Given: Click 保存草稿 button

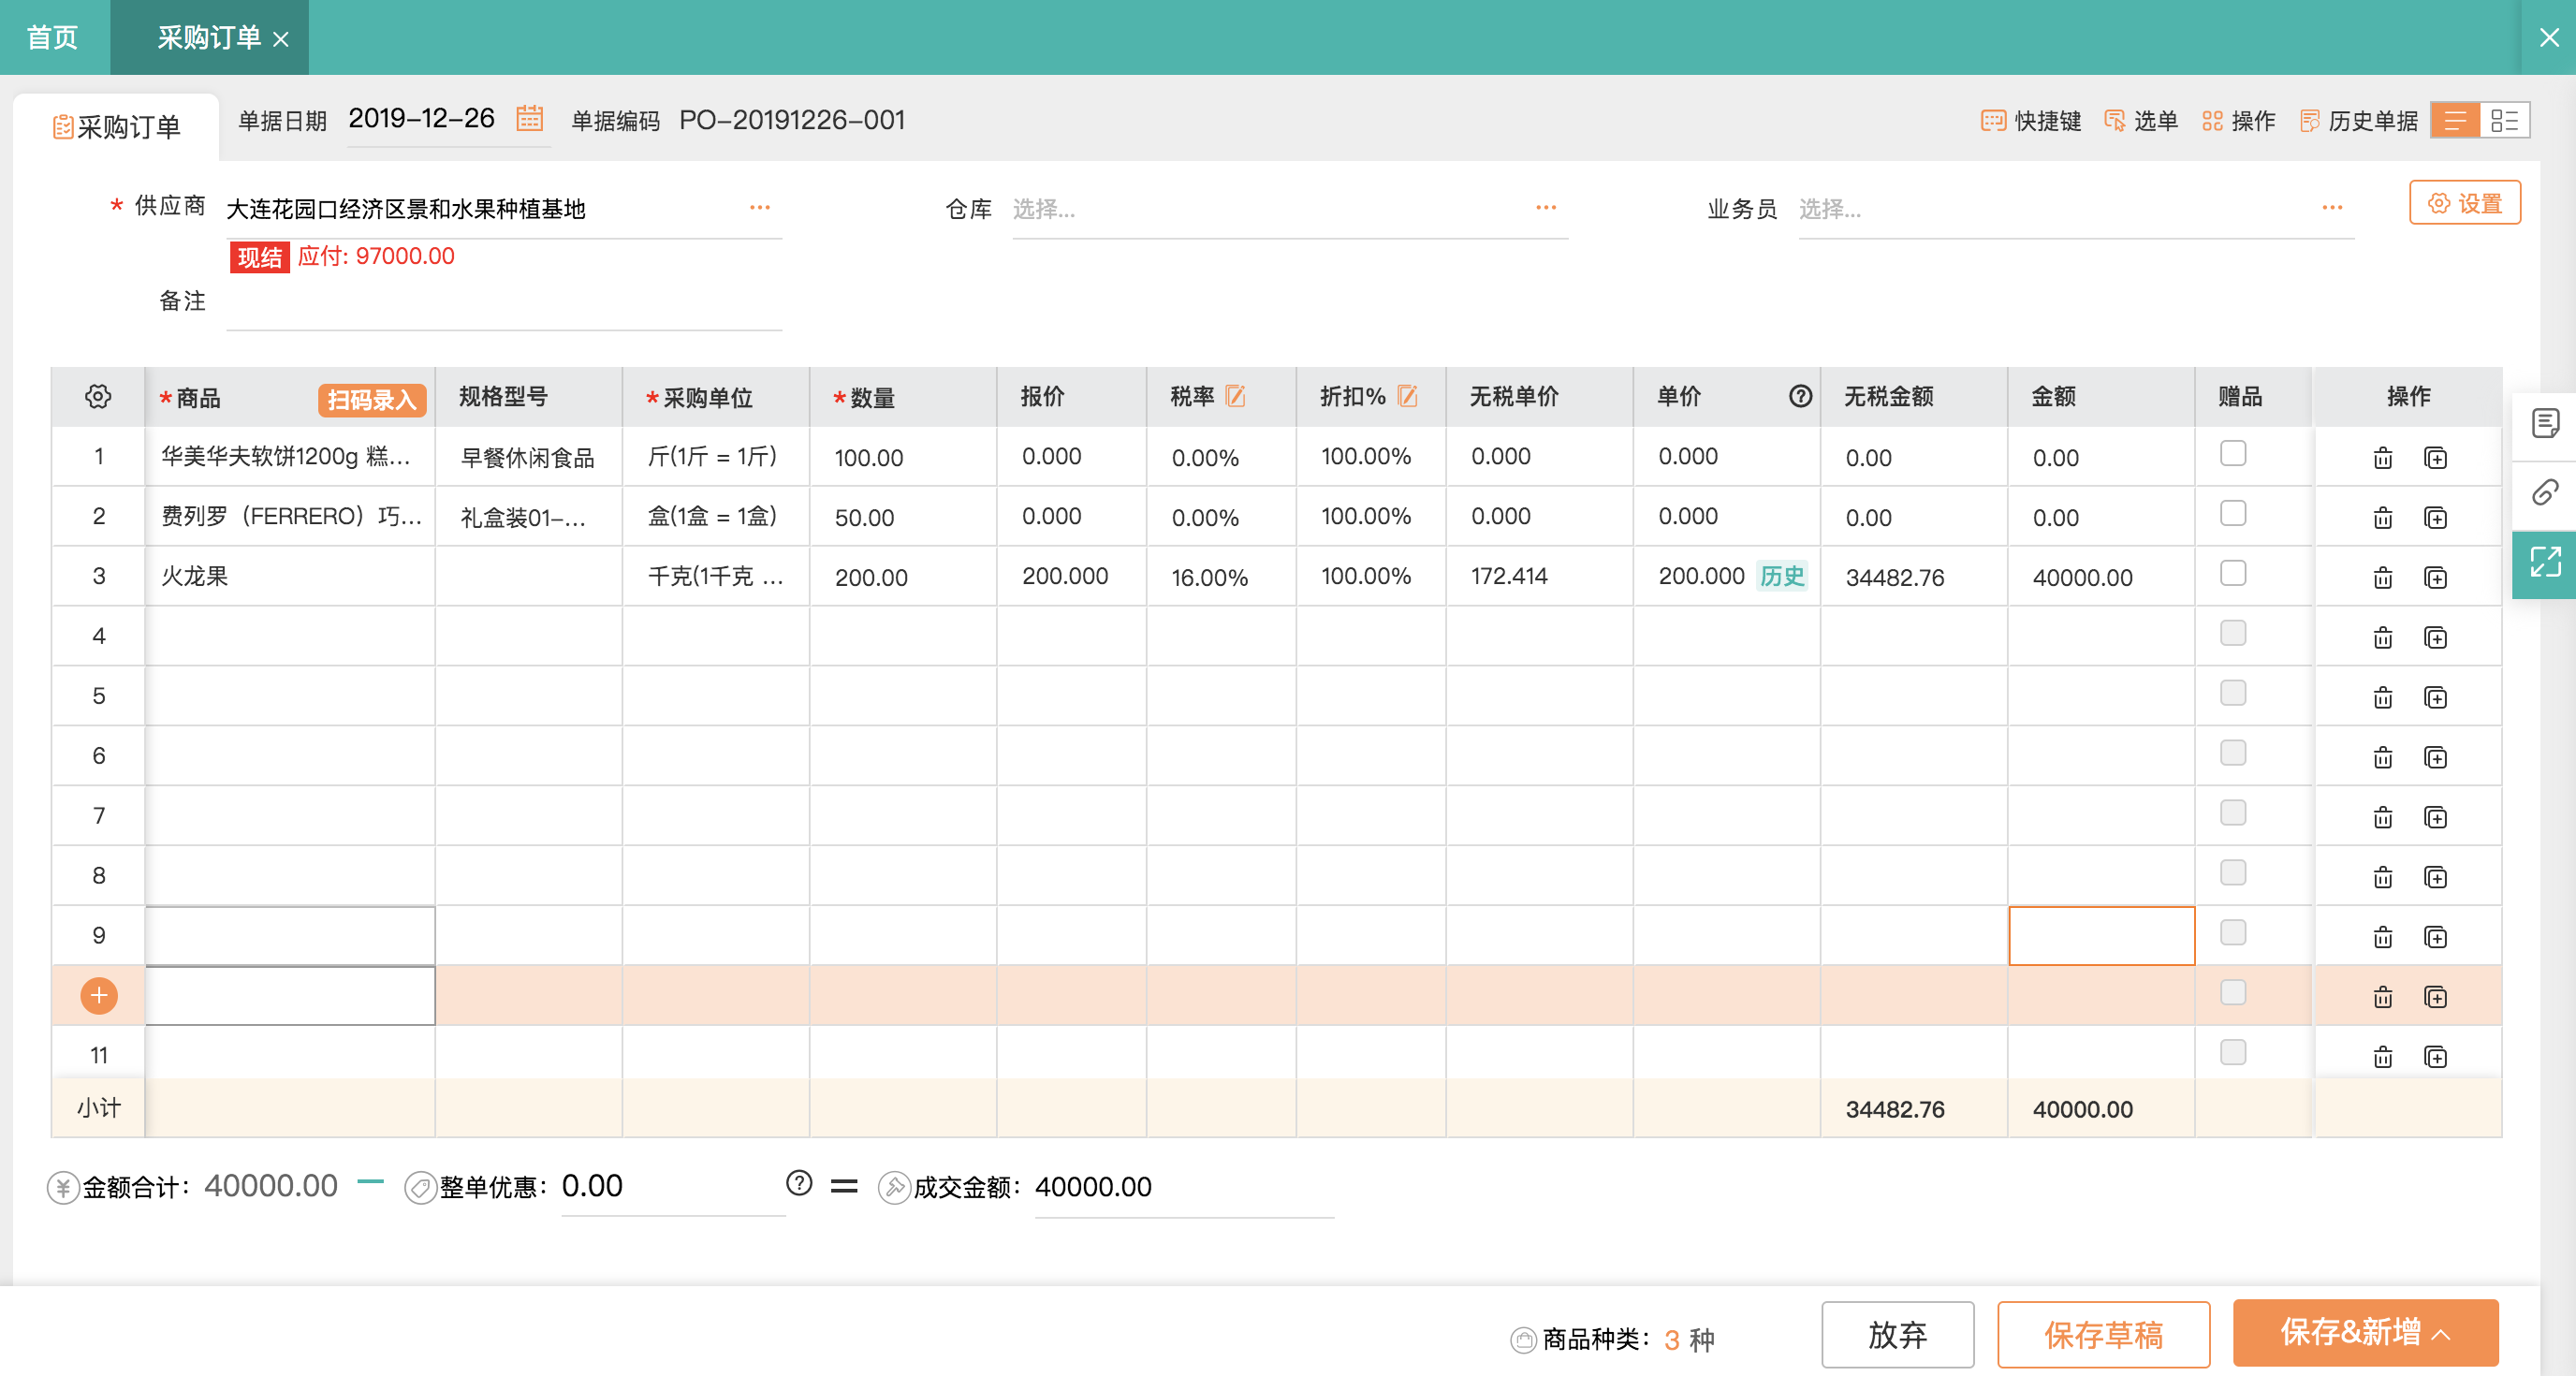Looking at the screenshot, I should [x=2099, y=1330].
